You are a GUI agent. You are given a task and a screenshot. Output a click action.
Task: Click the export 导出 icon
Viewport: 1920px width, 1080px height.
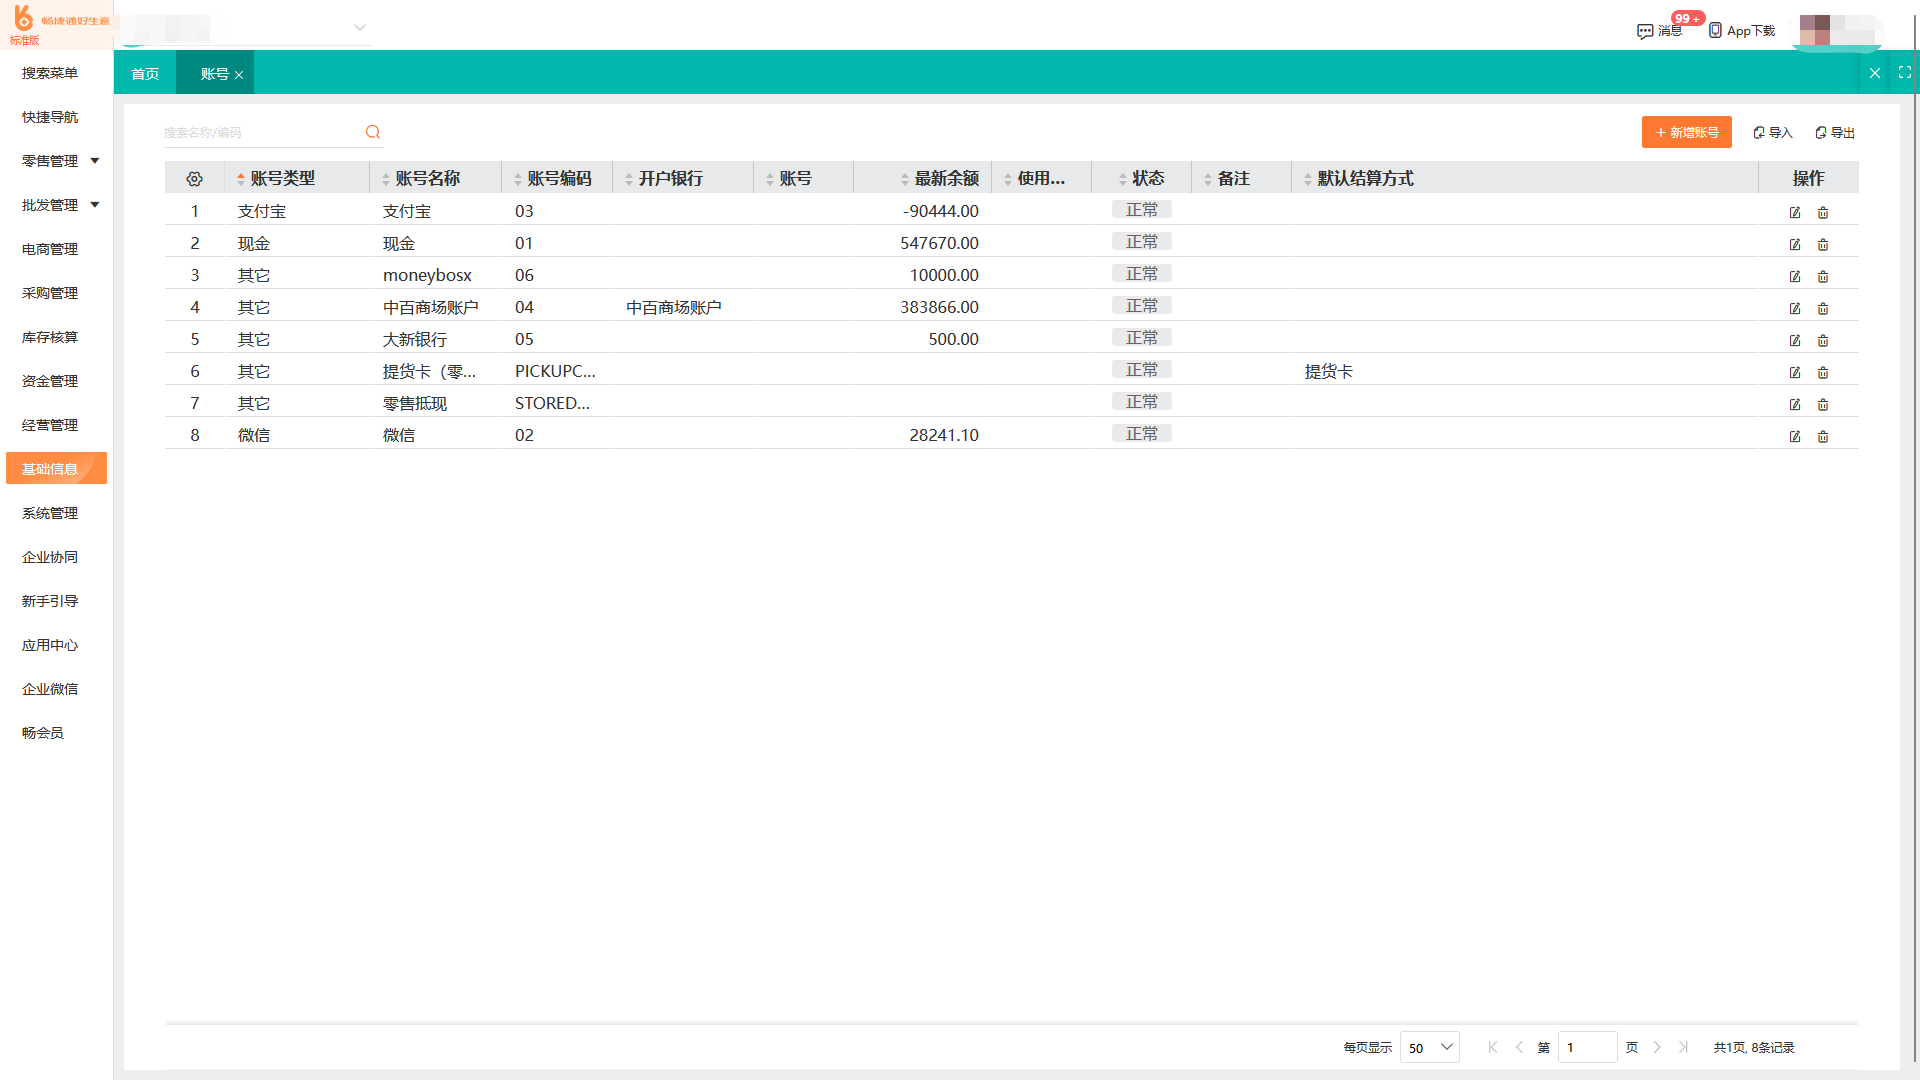pos(1837,132)
